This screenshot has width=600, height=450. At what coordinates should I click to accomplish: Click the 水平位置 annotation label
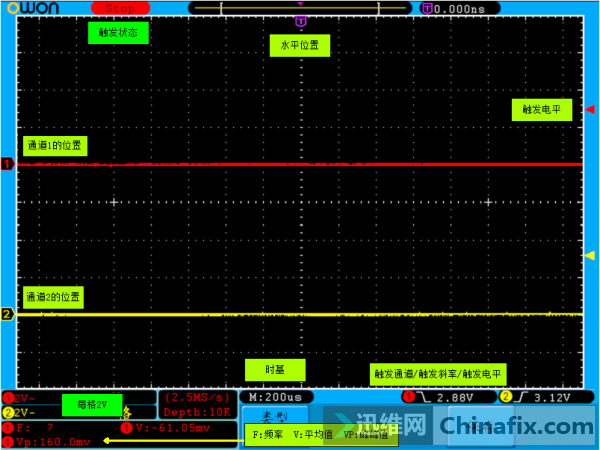point(299,45)
